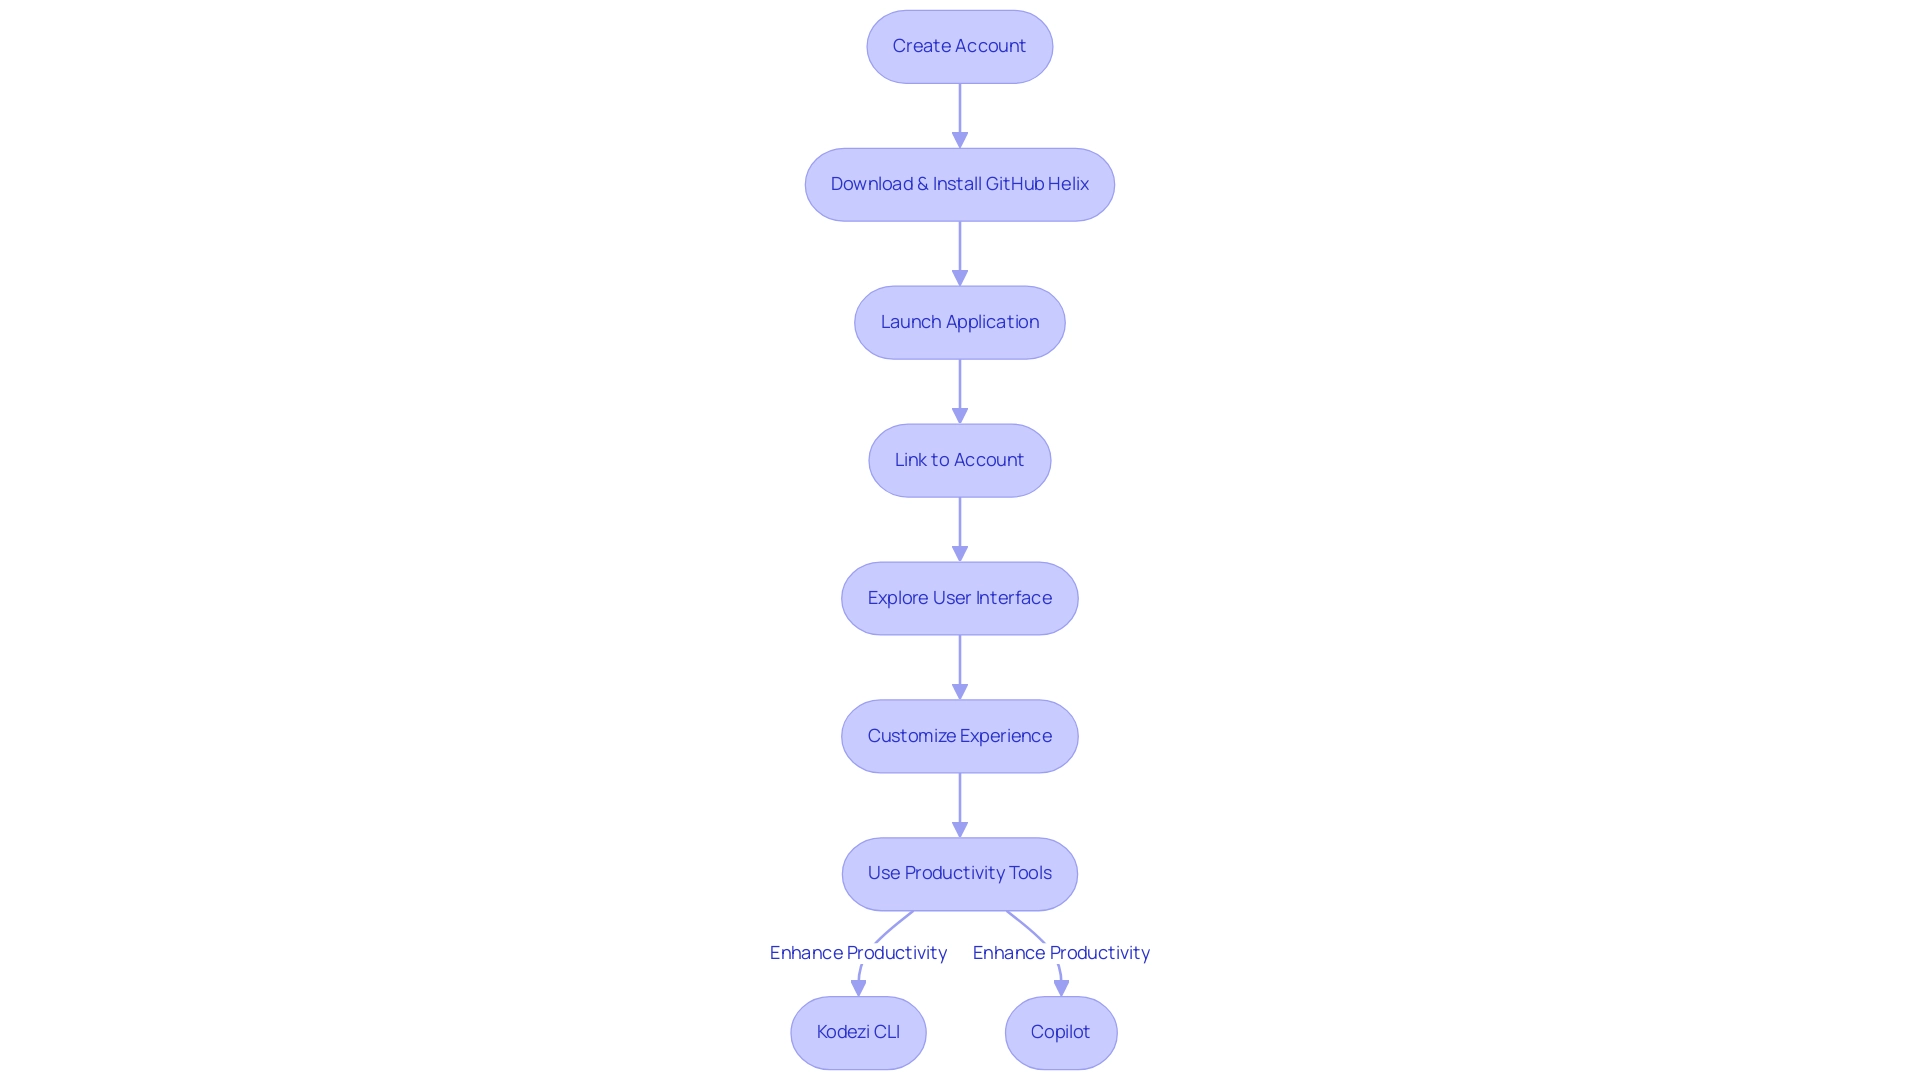Open the Customize Experience step dropdown
The height and width of the screenshot is (1083, 1920).
pos(960,735)
